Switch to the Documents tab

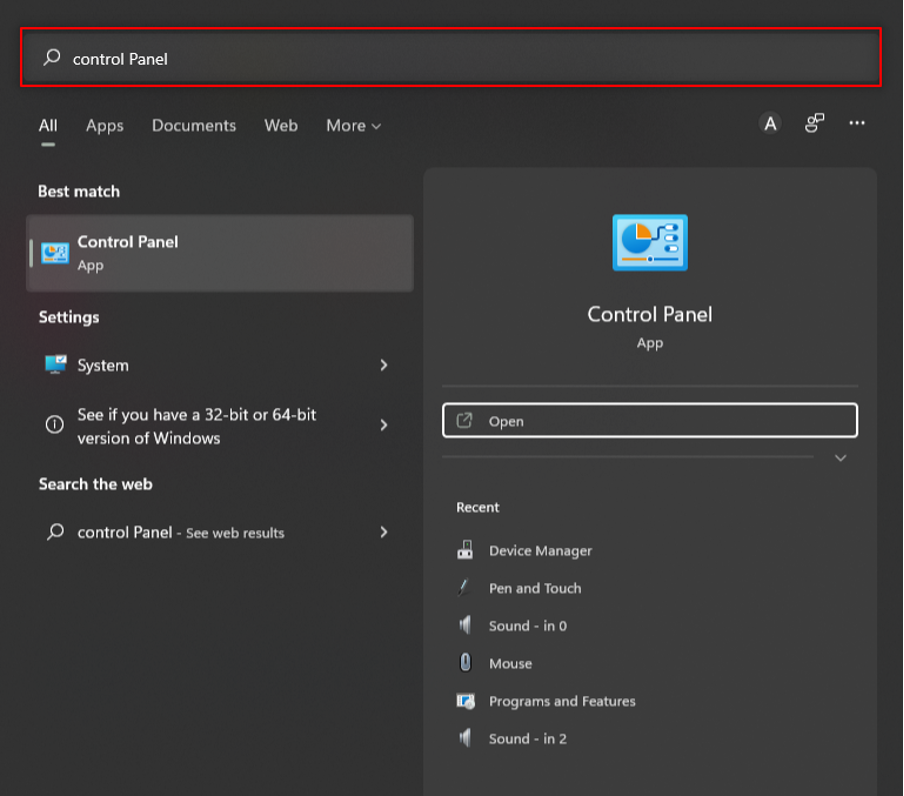click(194, 125)
